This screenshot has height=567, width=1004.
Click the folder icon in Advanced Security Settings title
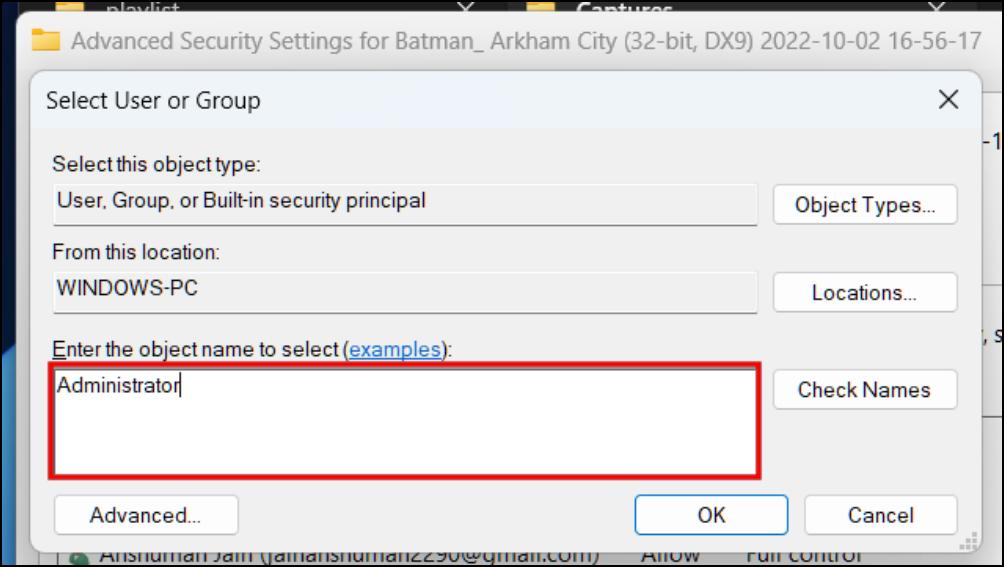click(46, 40)
